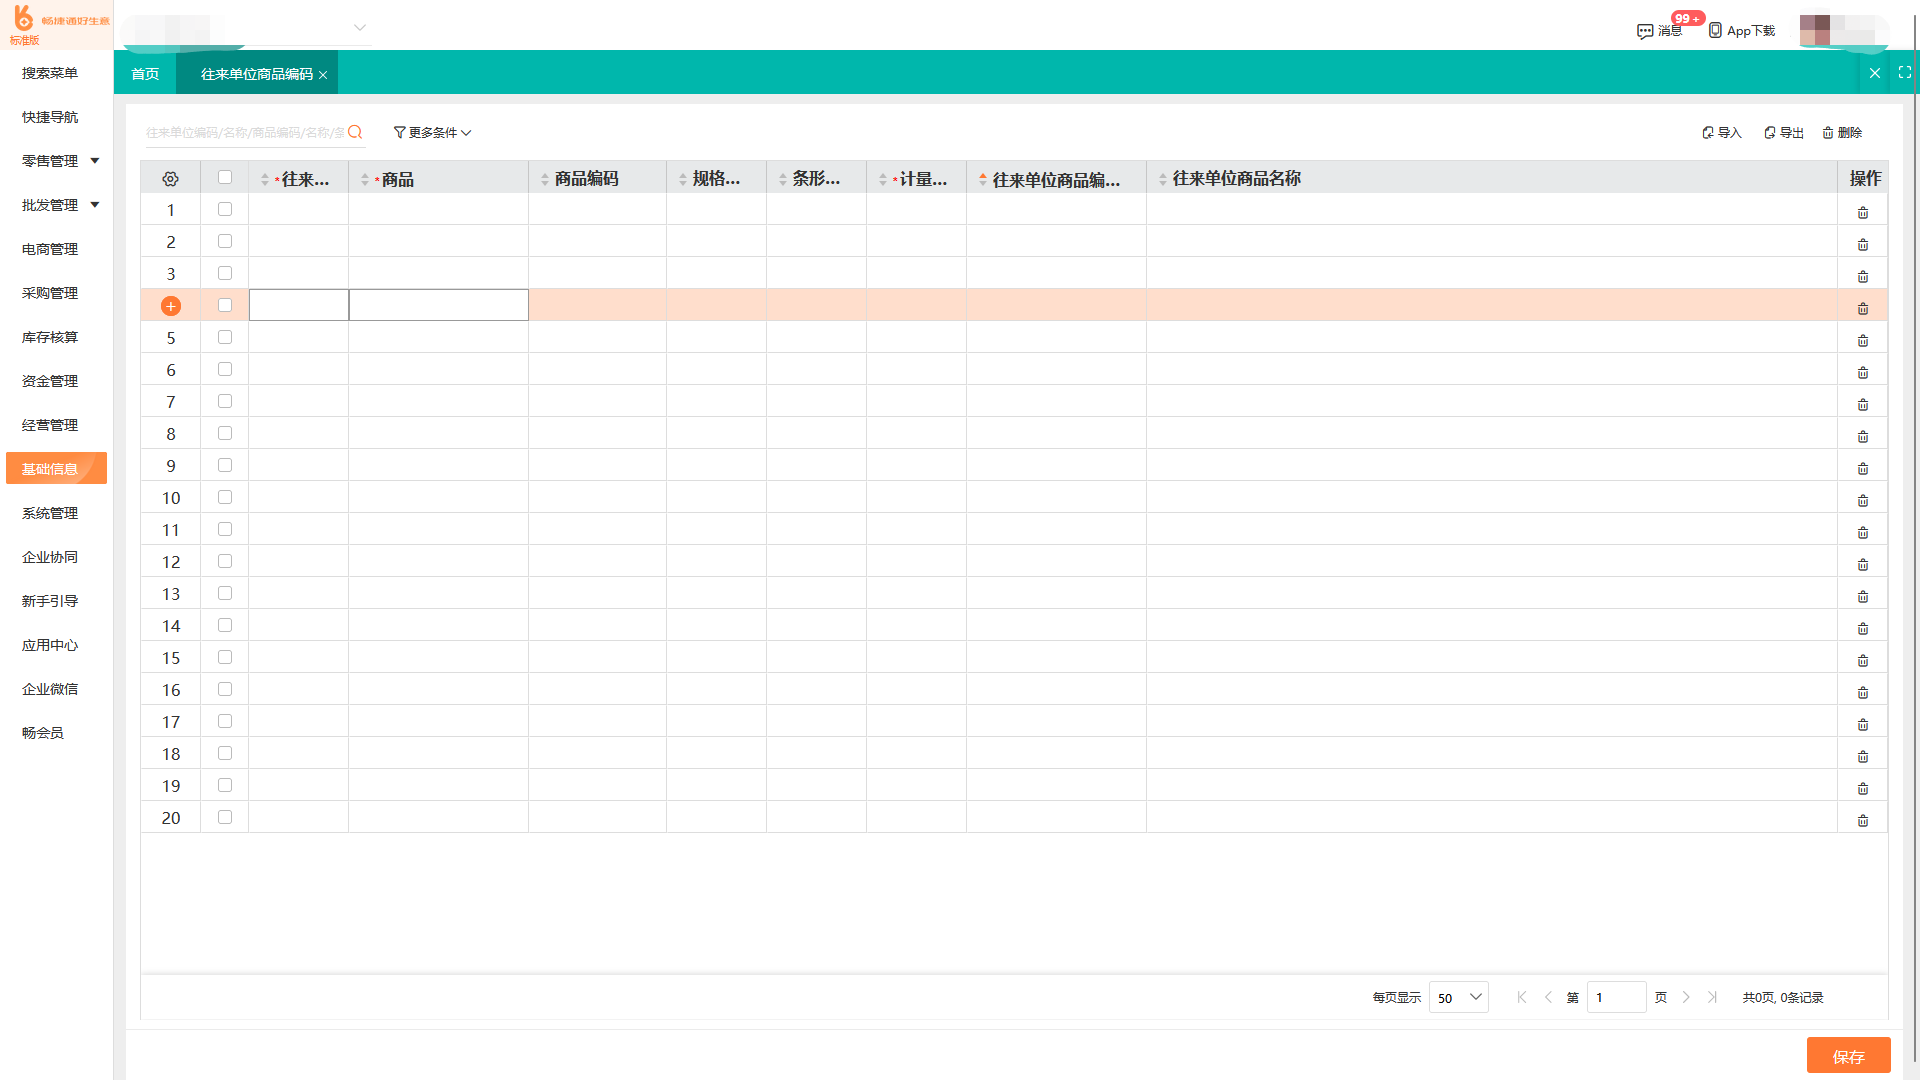Screen dimensions: 1920x1080
Task: Navigate to next page using arrow
Action: click(1688, 997)
